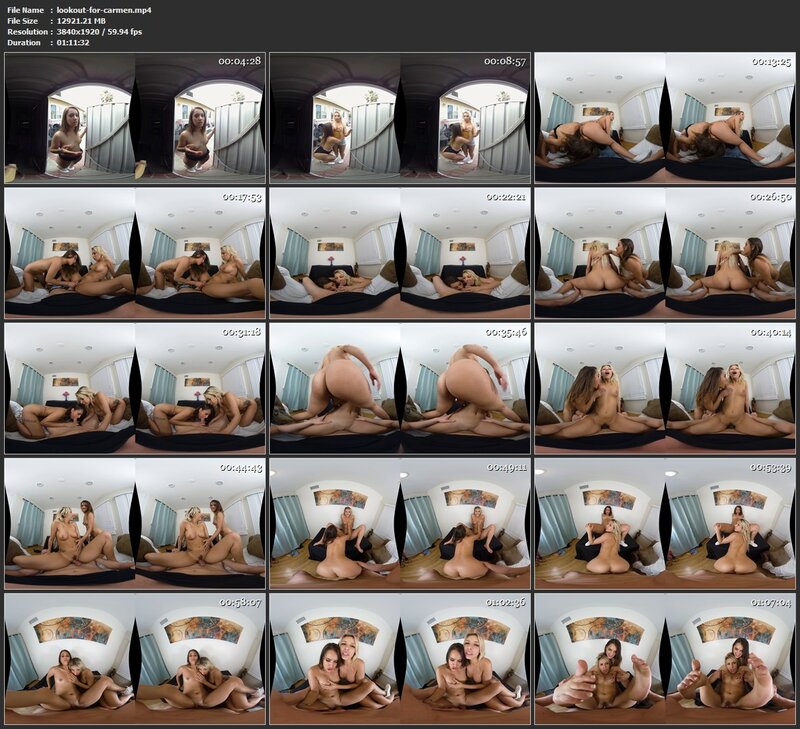Choose the frame at 00:53:39
This screenshot has width=800, height=729.
point(665,522)
